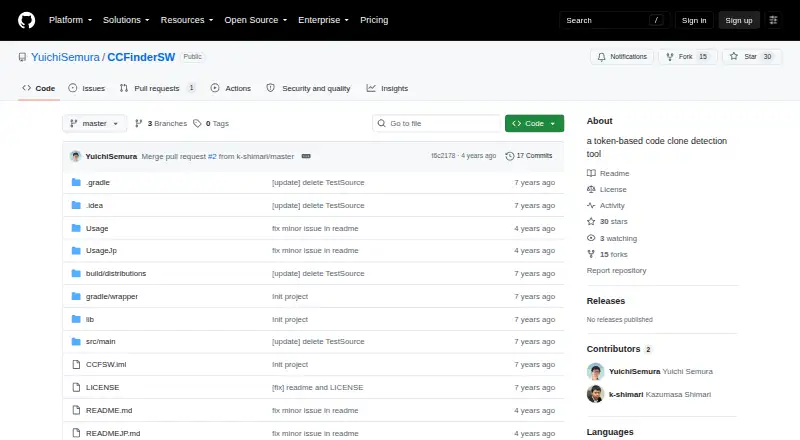
Task: Click the Activity pulse icon
Action: click(591, 205)
